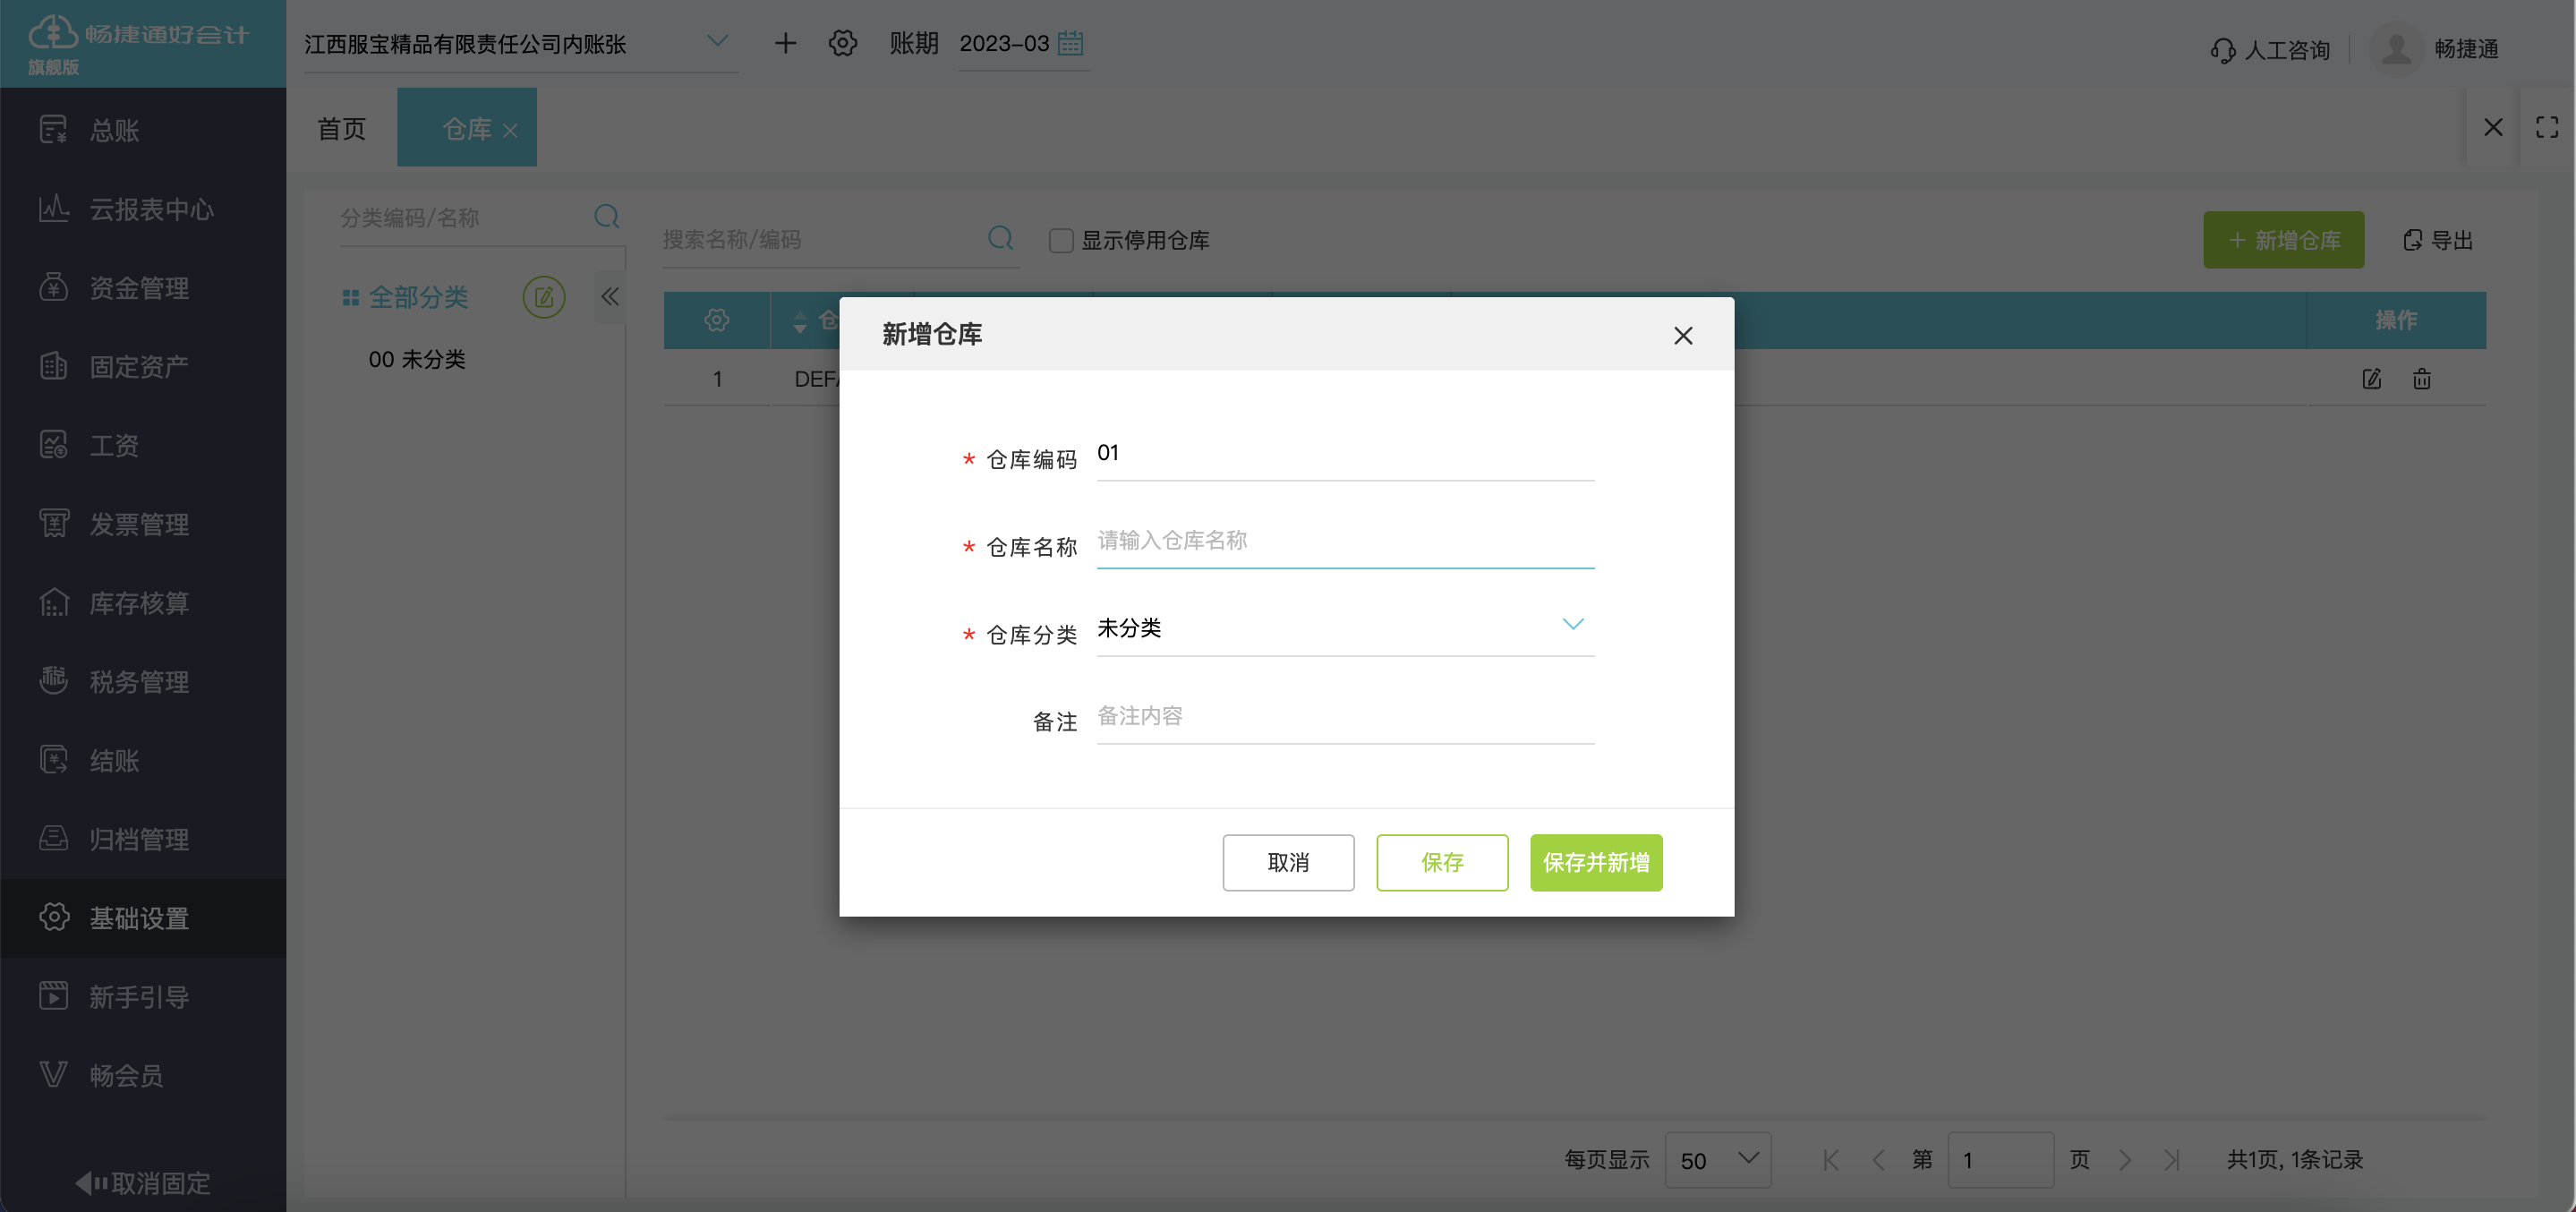Image resolution: width=2576 pixels, height=1212 pixels.
Task: Click 取消 button in dialog
Action: click(1290, 862)
